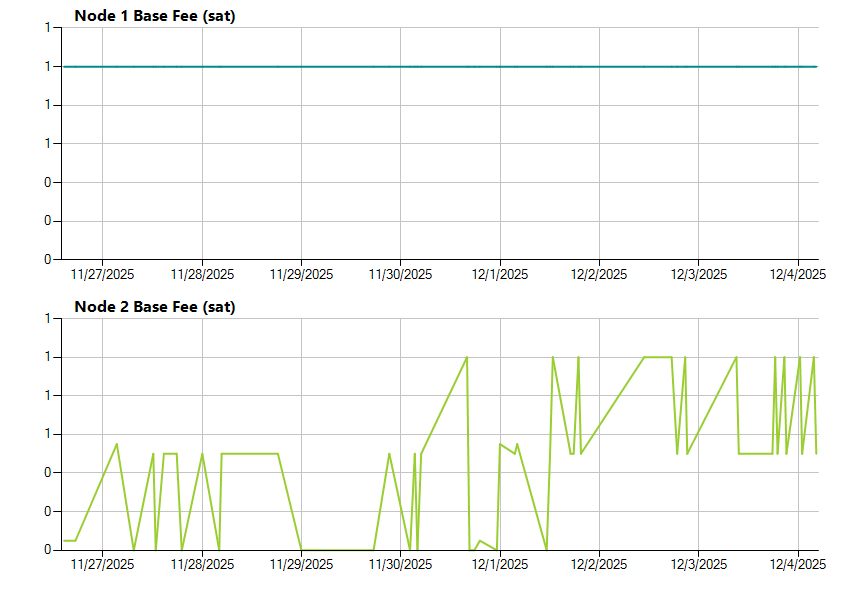Pick 11/29/2025 label under the Node 2 chart
Image resolution: width=860 pixels, height=600 pixels.
pos(301,565)
